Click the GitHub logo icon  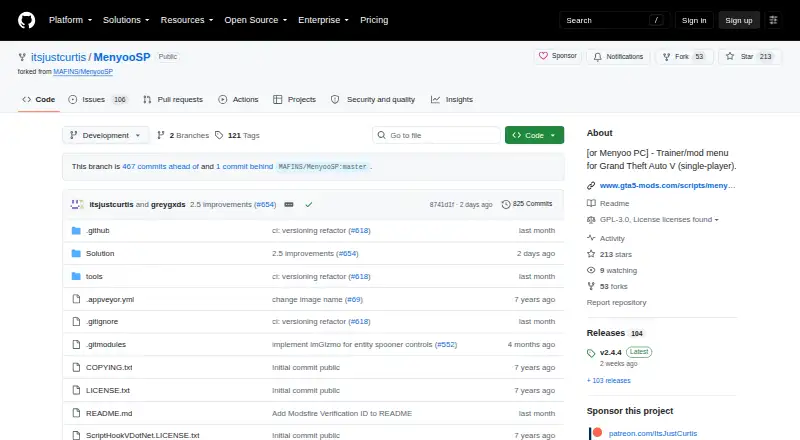coord(27,20)
